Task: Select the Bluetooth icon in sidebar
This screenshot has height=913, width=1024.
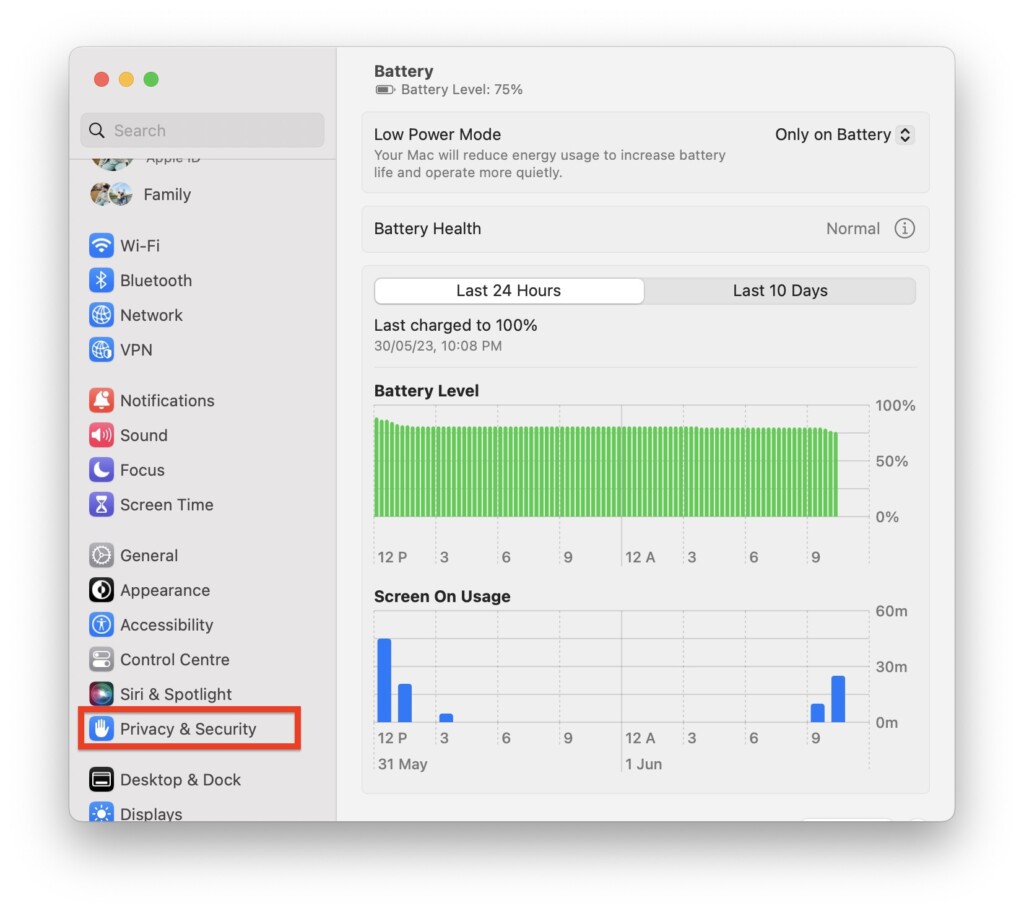Action: [101, 280]
